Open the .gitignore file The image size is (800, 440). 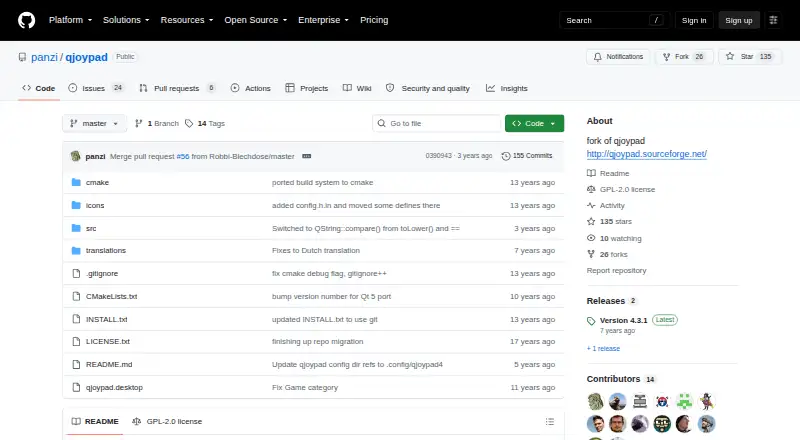pyautogui.click(x=102, y=273)
